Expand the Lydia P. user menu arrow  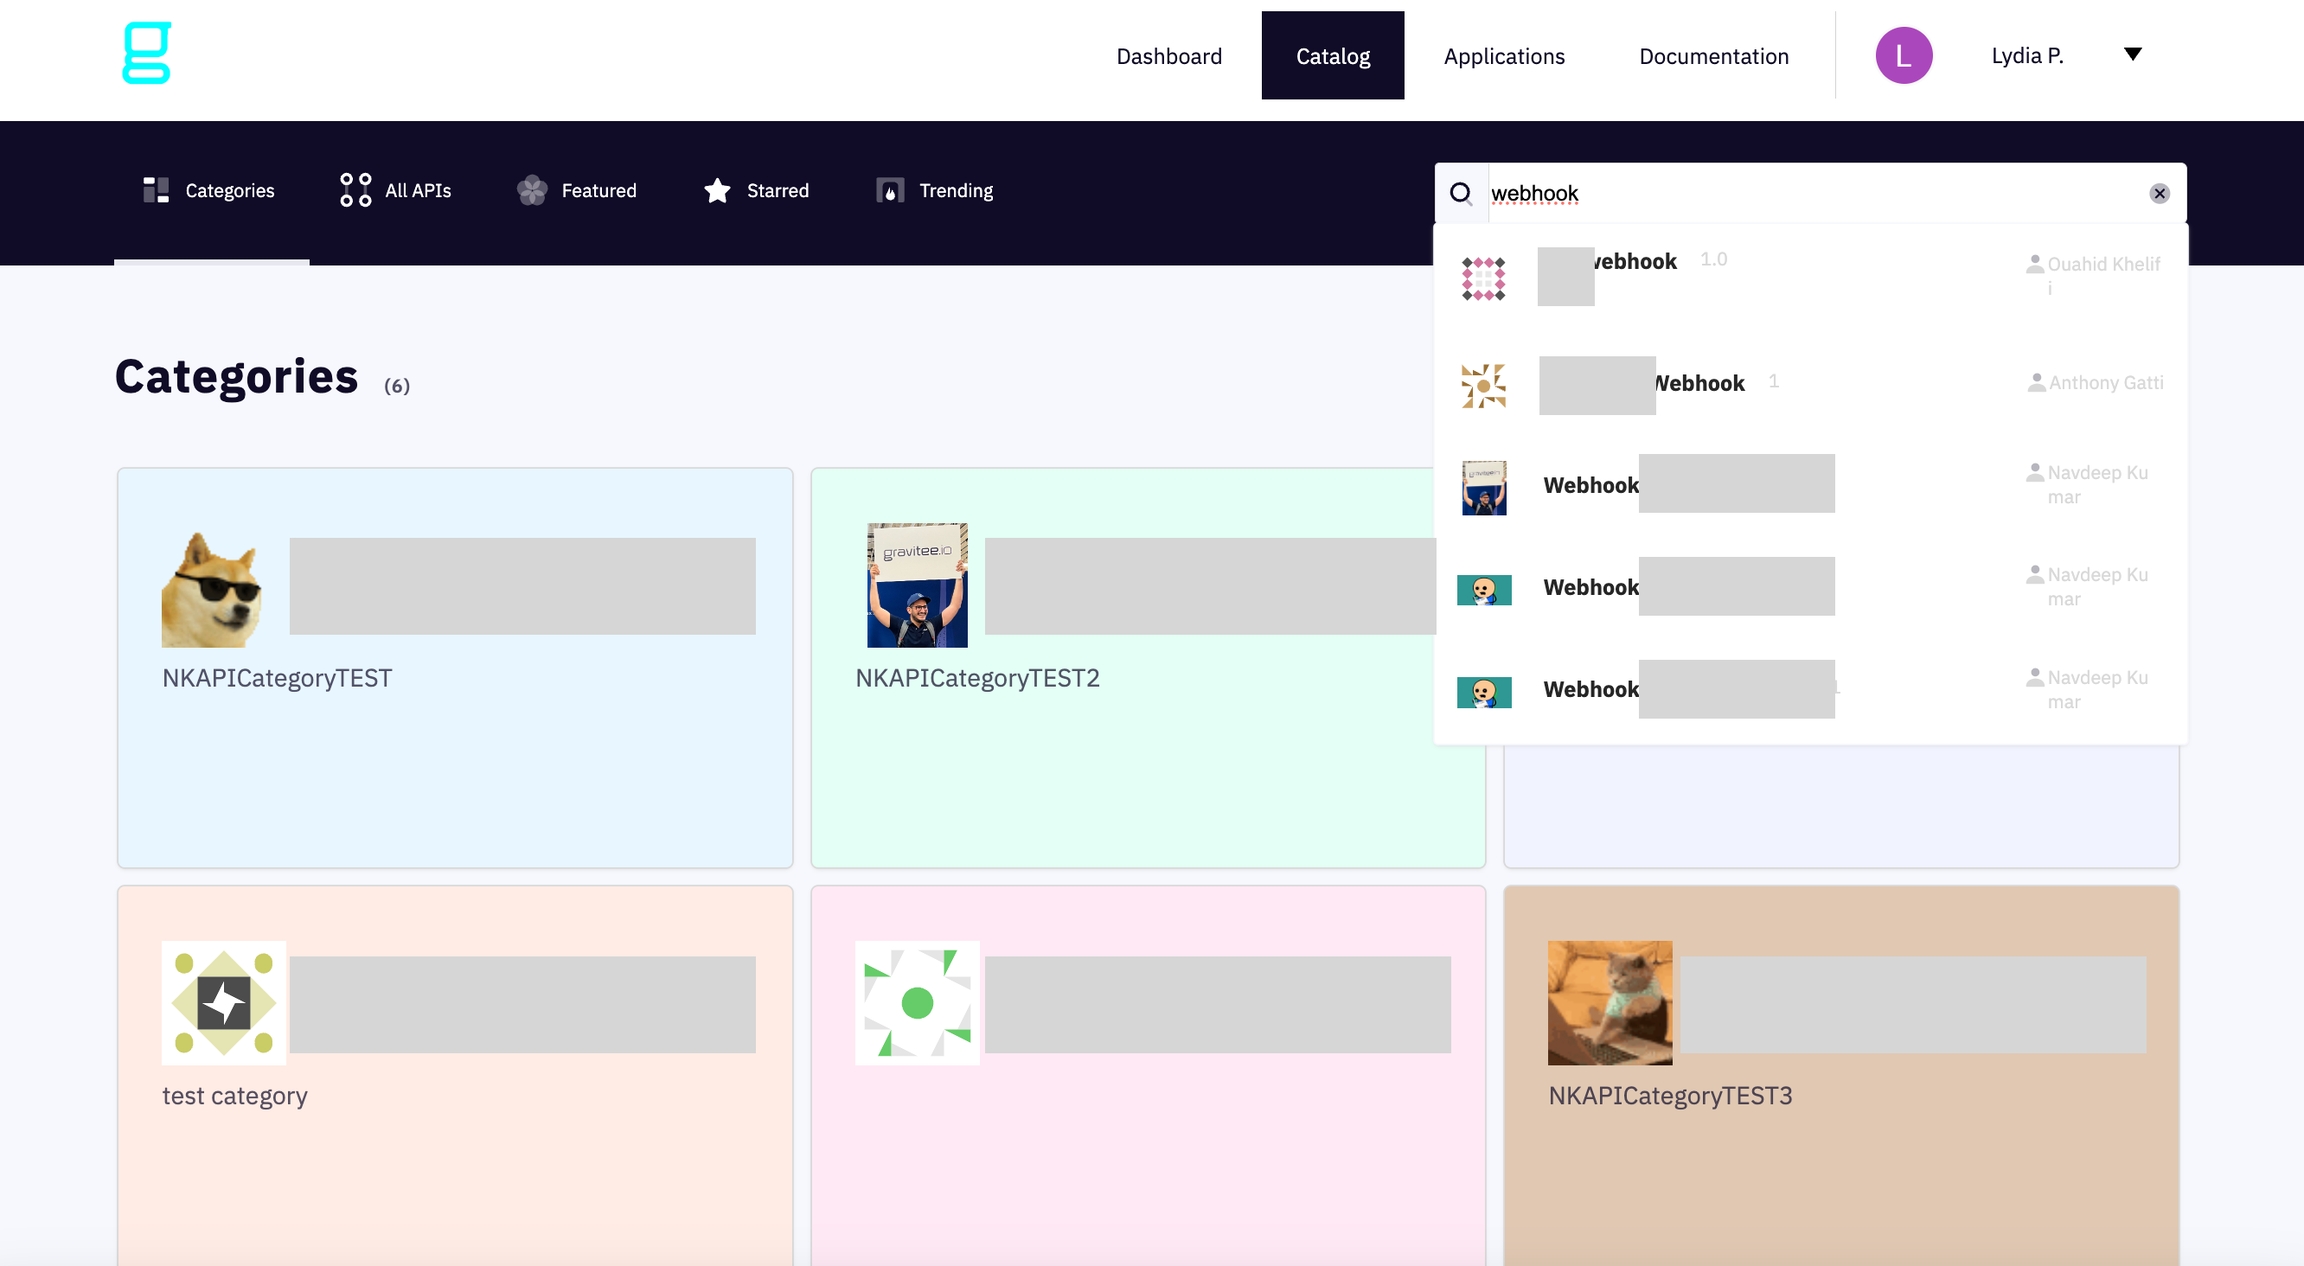2132,55
